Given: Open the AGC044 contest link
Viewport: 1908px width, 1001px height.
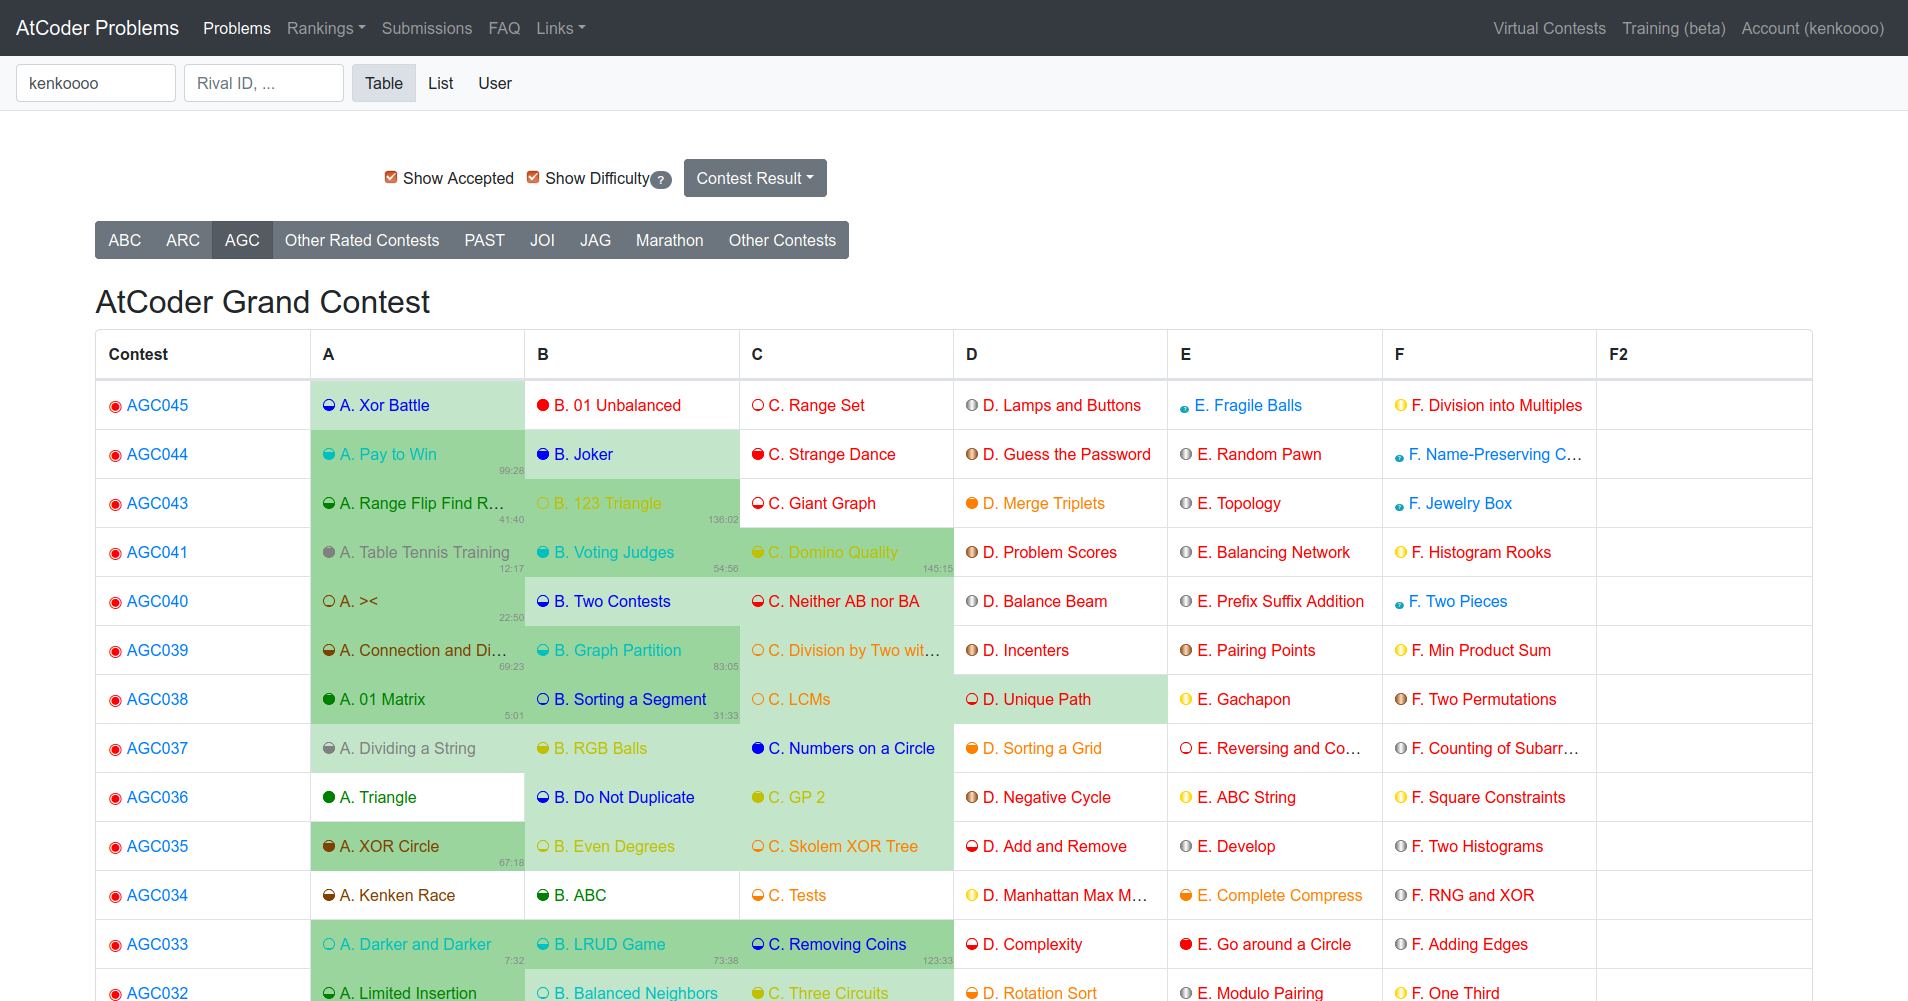Looking at the screenshot, I should (x=158, y=454).
